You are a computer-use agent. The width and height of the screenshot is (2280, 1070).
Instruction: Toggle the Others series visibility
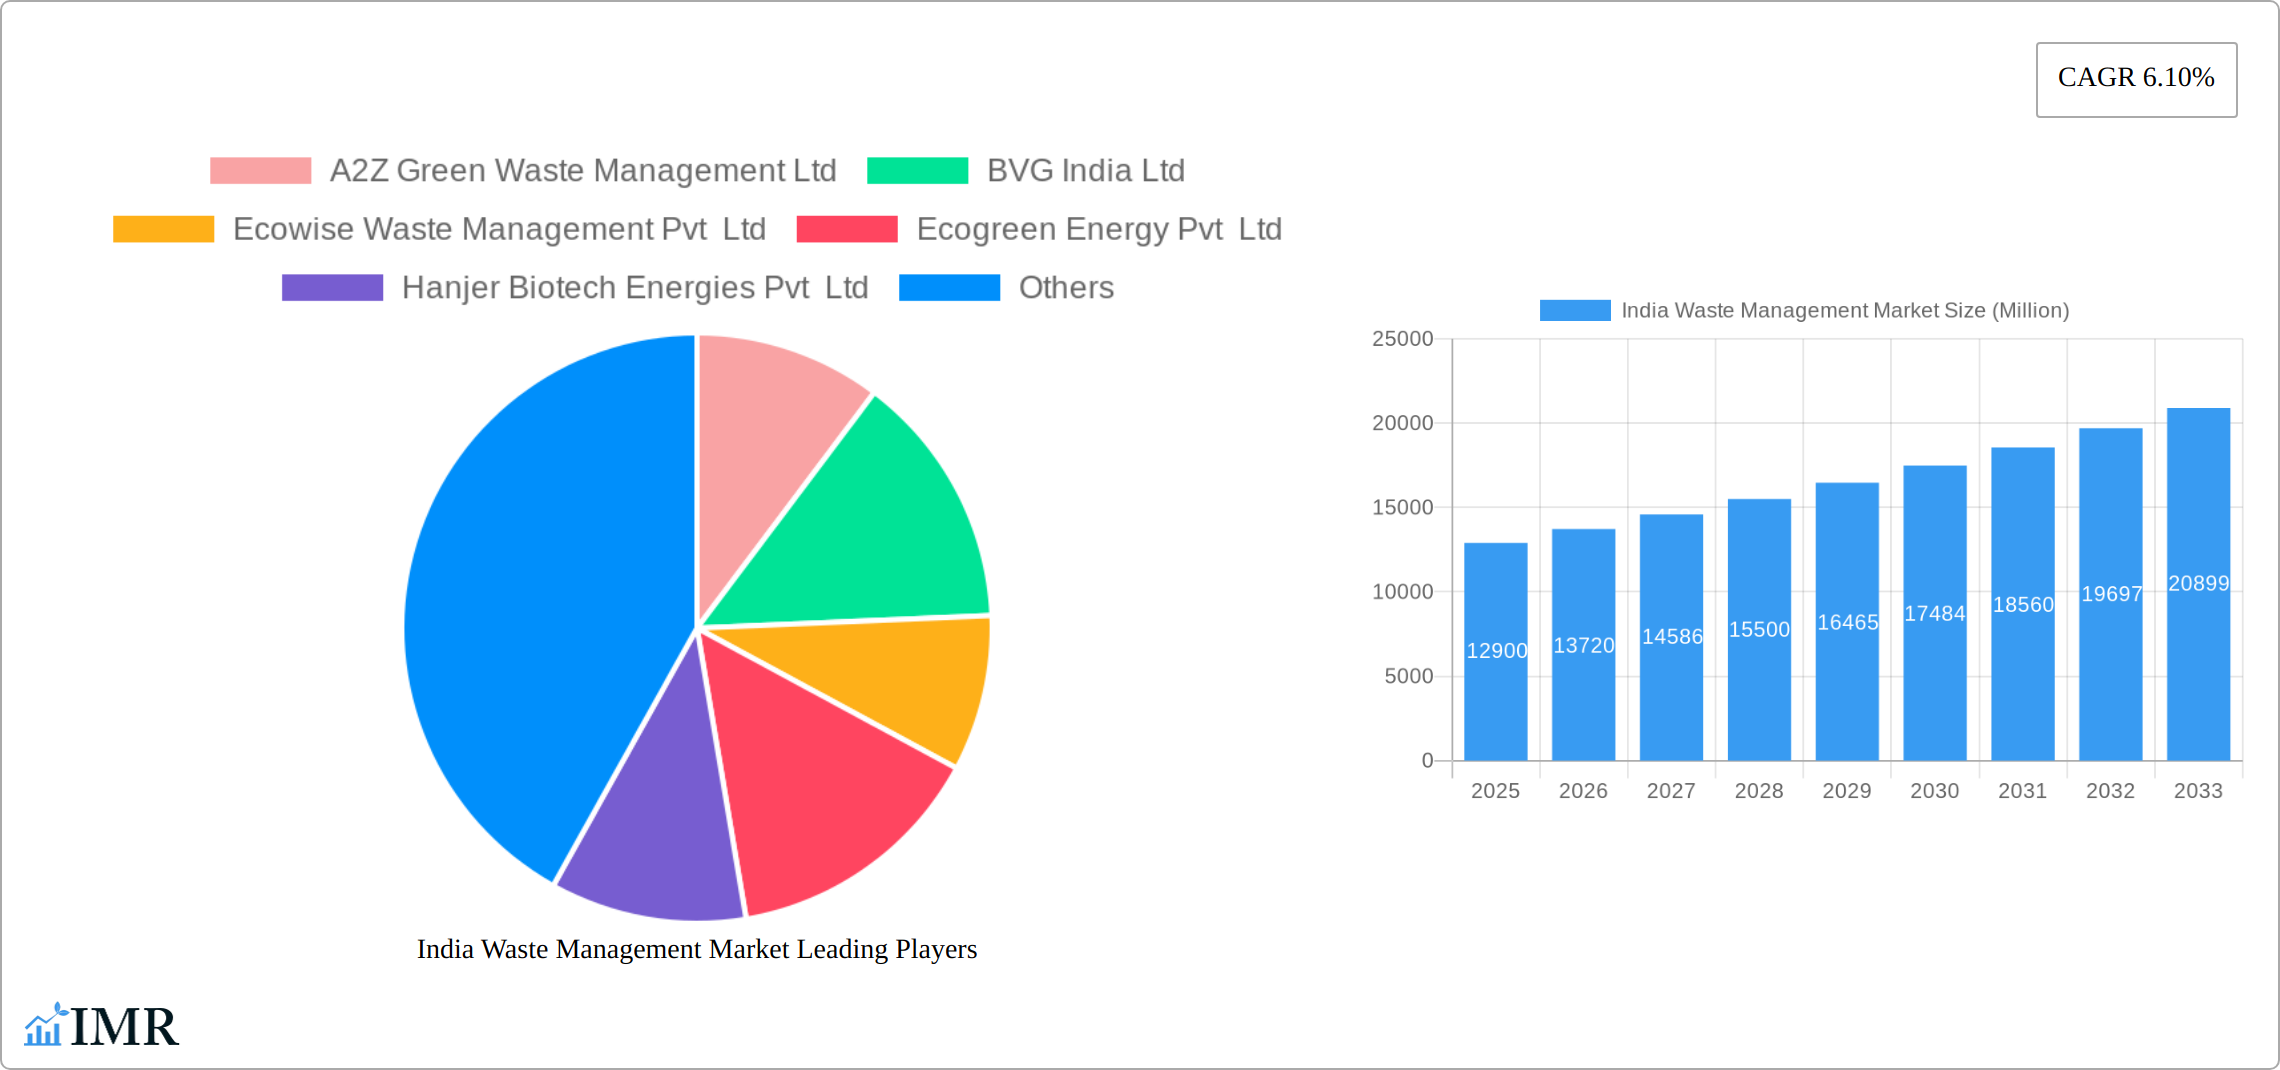click(x=1065, y=289)
